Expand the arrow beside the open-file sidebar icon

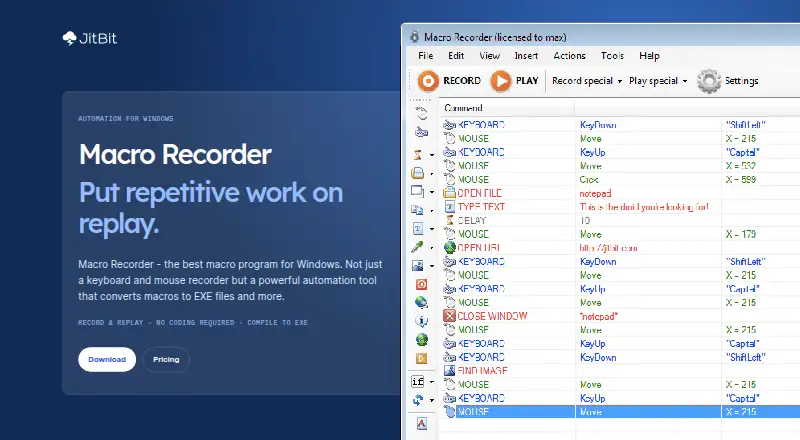[x=432, y=174]
